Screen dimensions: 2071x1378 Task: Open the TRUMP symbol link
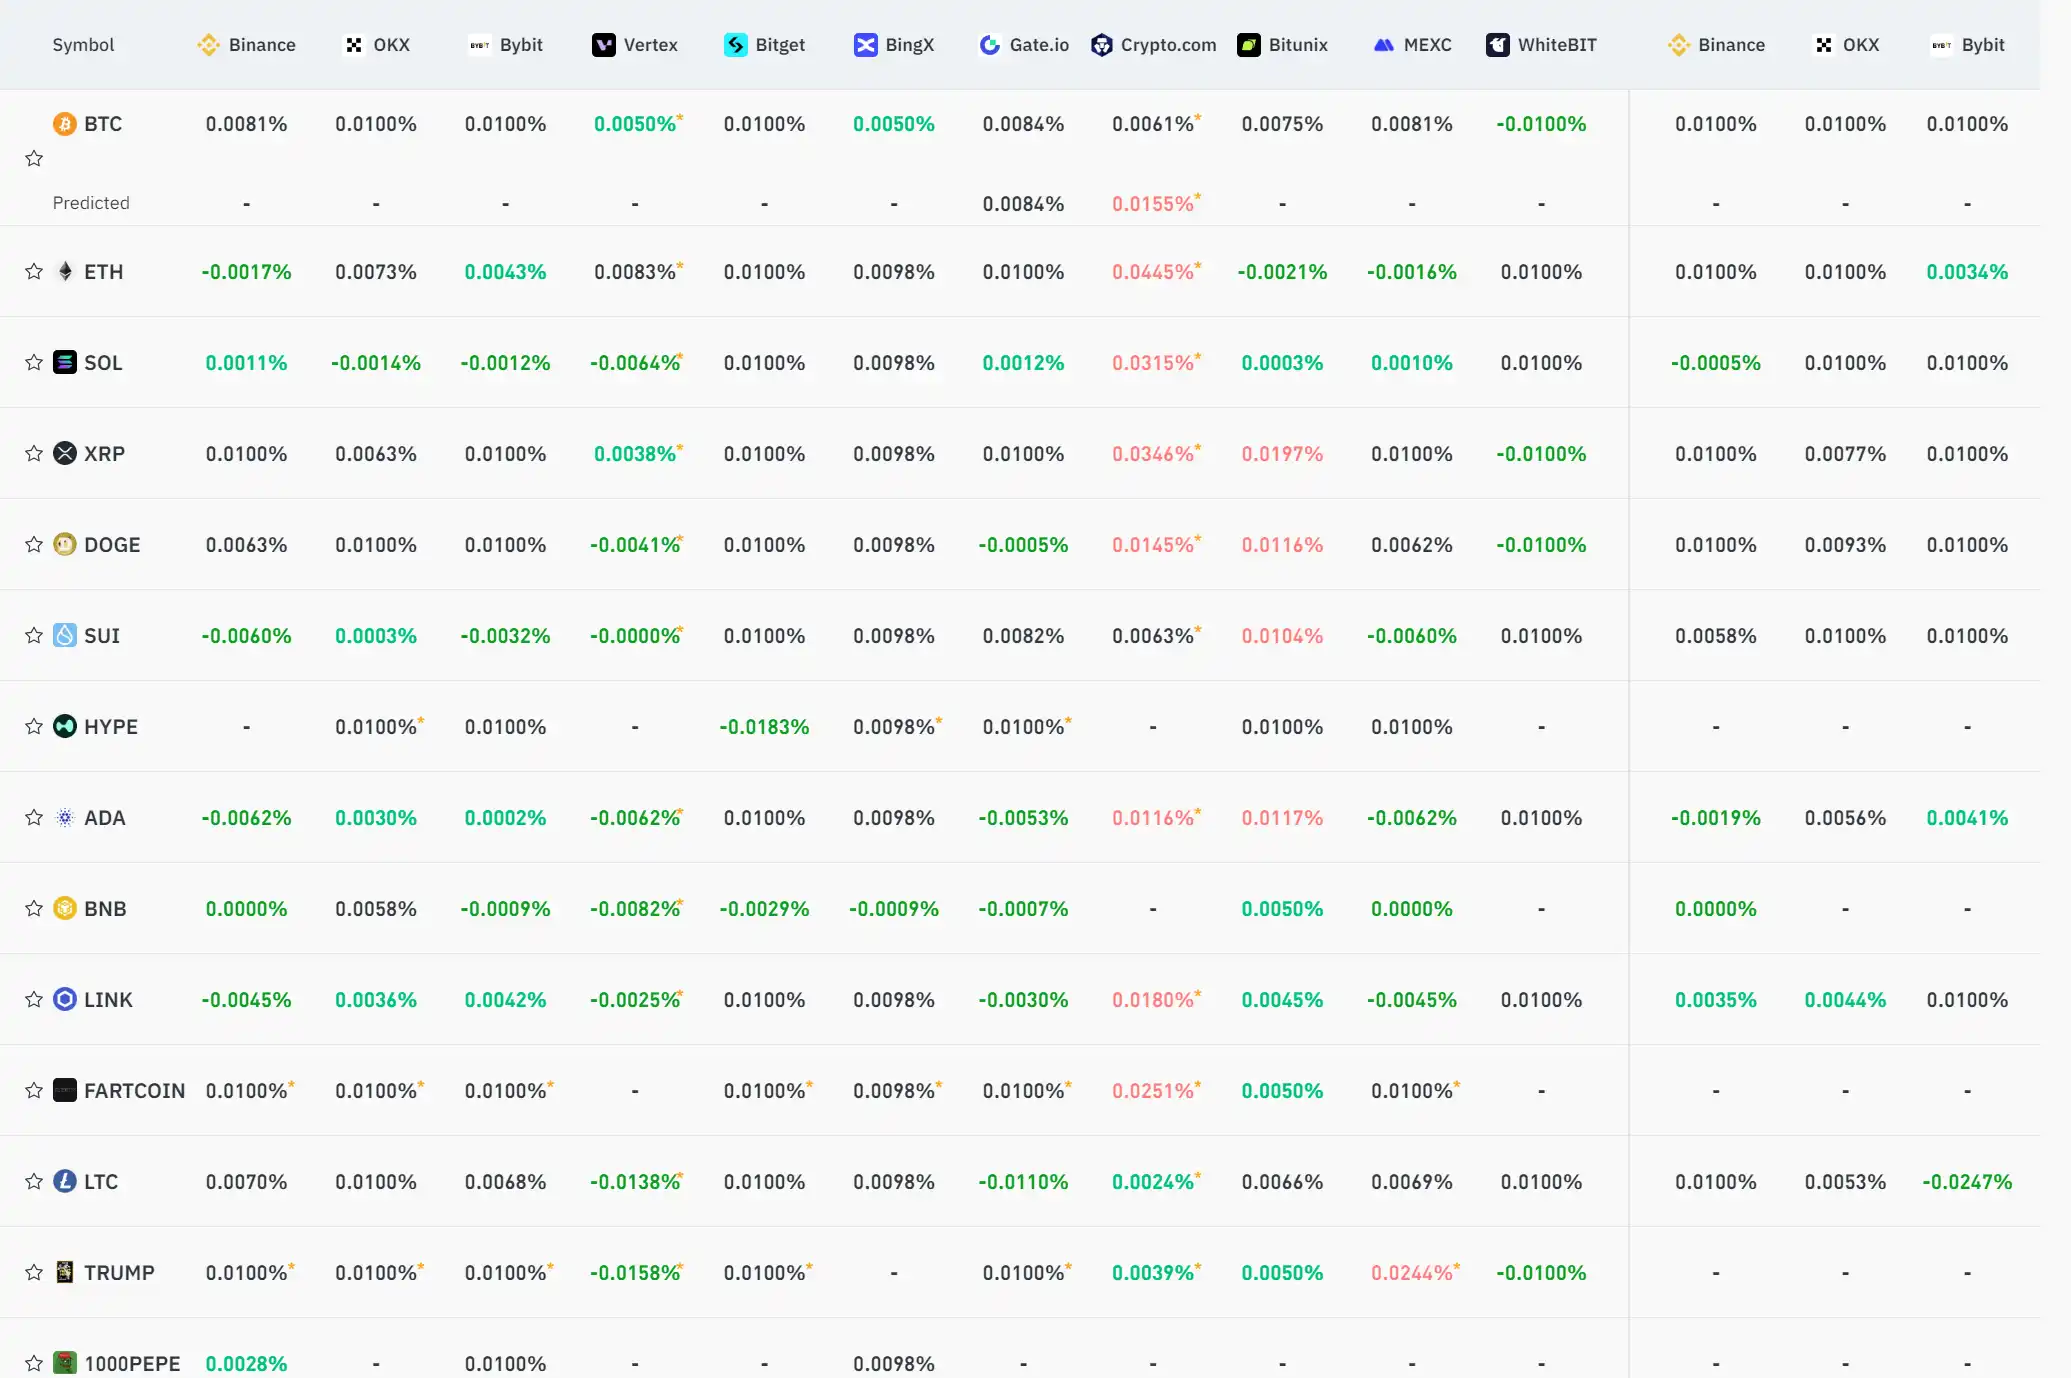click(119, 1272)
